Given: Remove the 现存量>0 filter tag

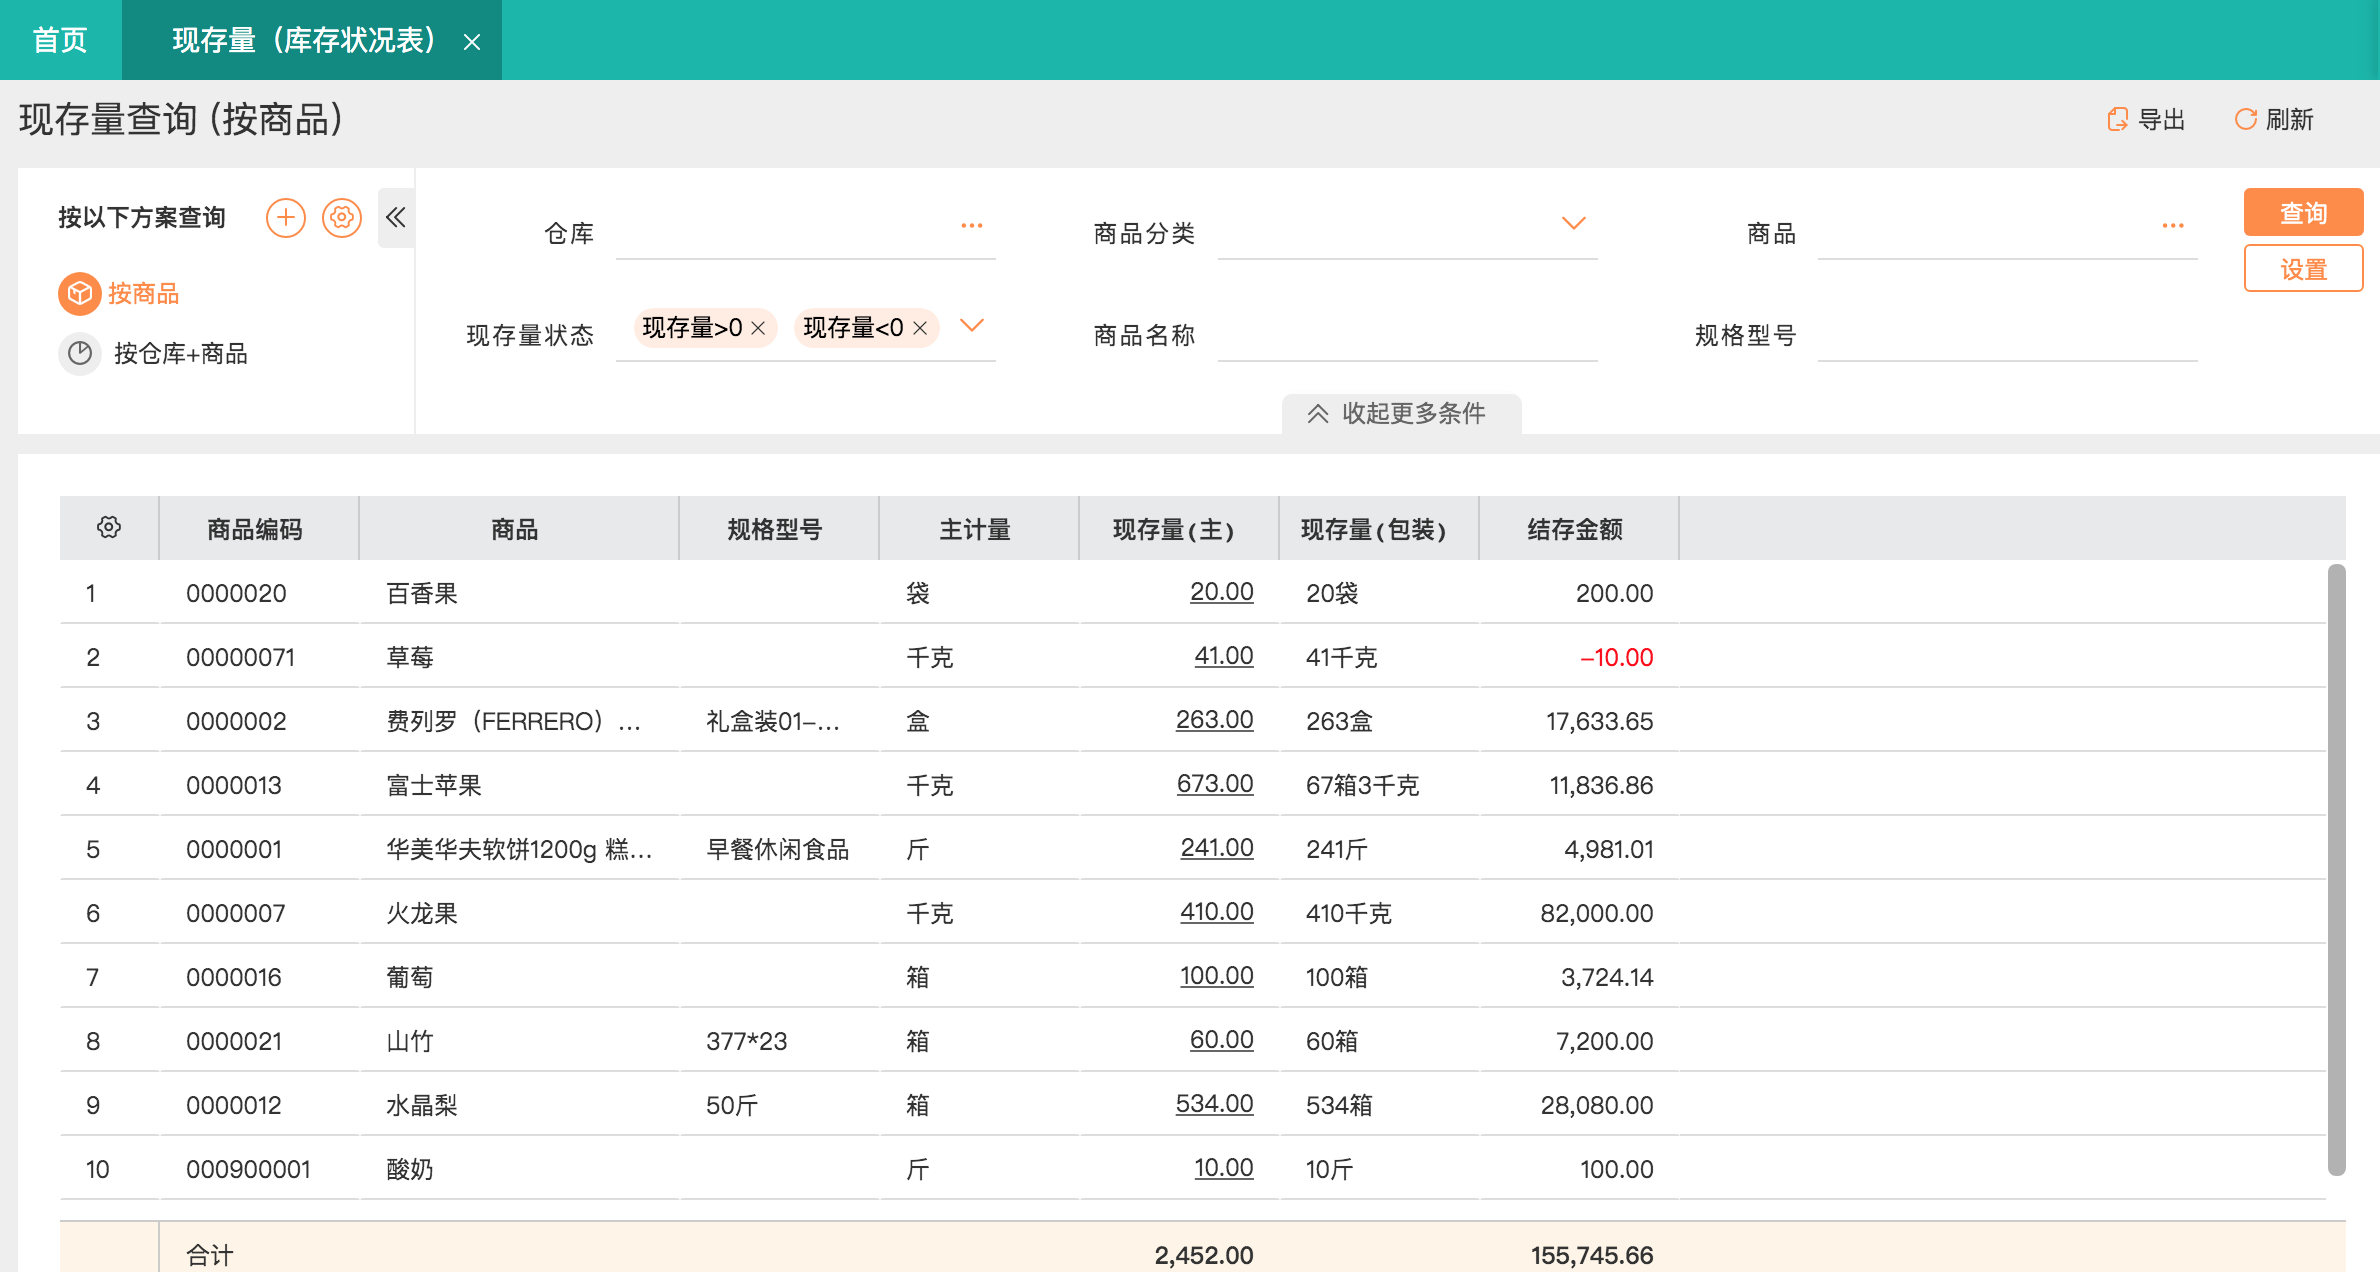Looking at the screenshot, I should click(x=756, y=327).
